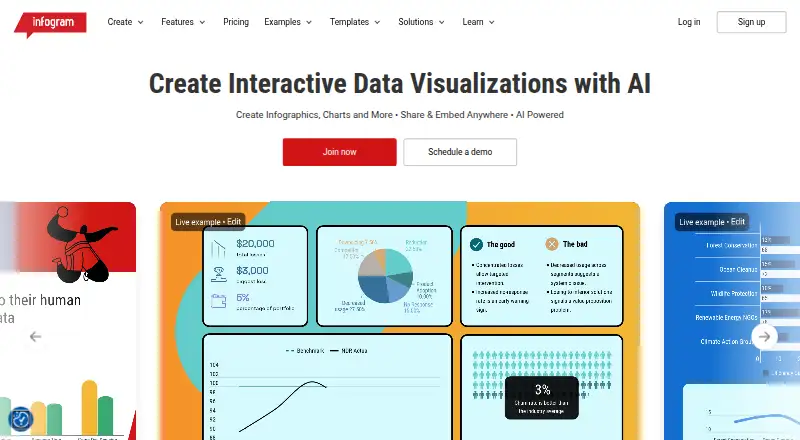The image size is (800, 440).
Task: Click the main headline about Data Visualizations
Action: point(400,83)
